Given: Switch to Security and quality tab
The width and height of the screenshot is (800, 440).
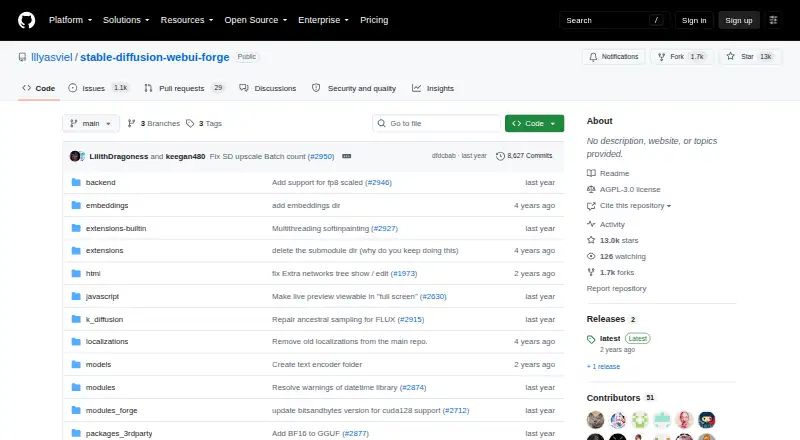Looking at the screenshot, I should click(354, 88).
